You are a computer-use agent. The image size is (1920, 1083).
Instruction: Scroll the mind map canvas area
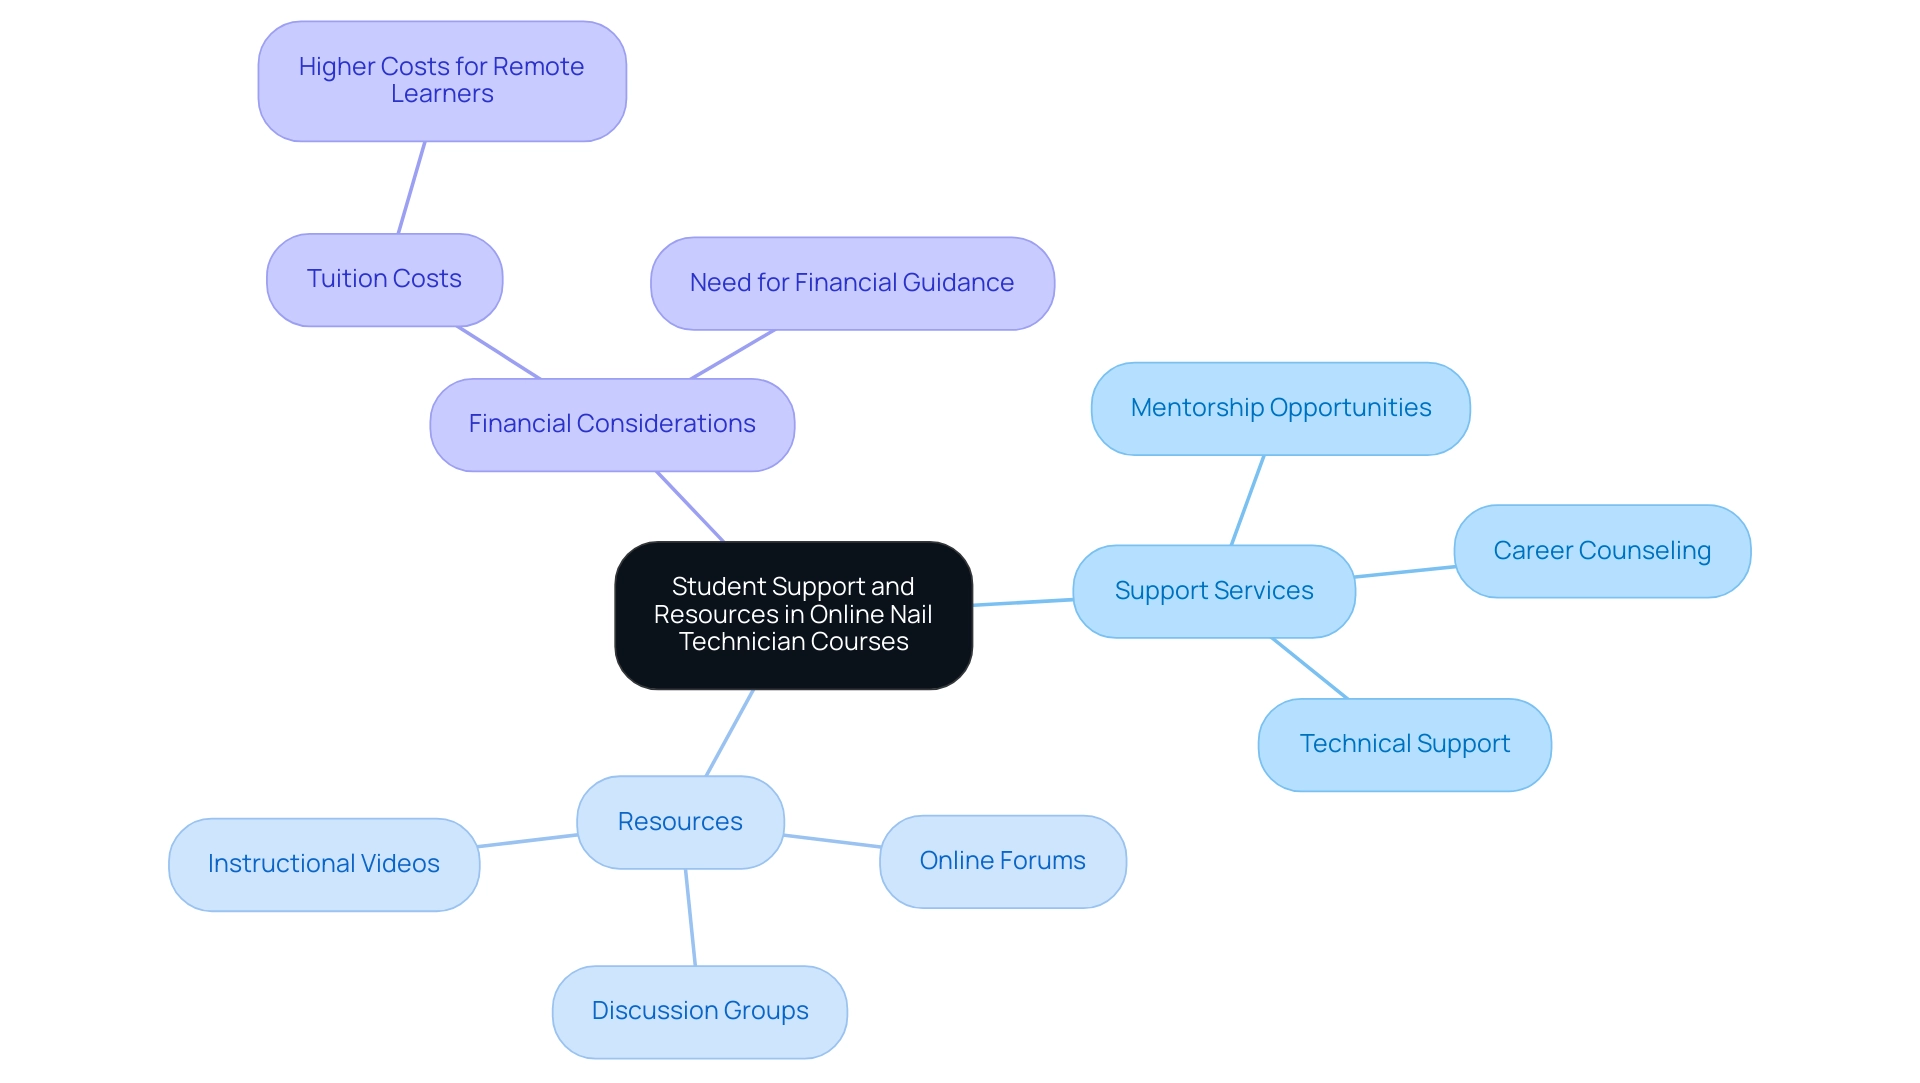click(x=960, y=541)
